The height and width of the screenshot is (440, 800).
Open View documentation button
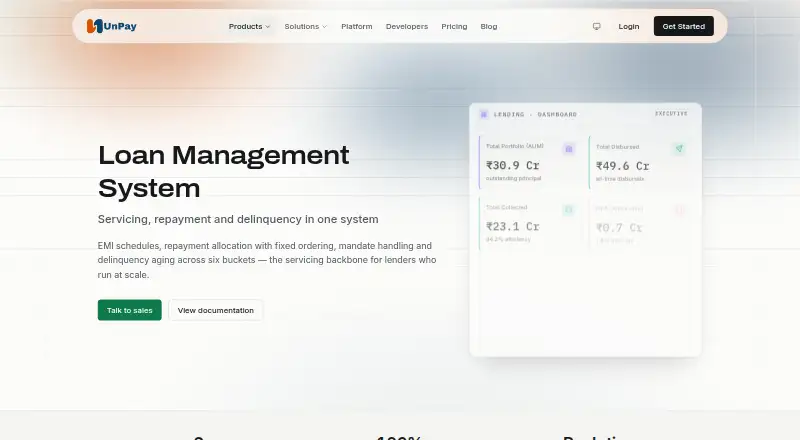(216, 310)
